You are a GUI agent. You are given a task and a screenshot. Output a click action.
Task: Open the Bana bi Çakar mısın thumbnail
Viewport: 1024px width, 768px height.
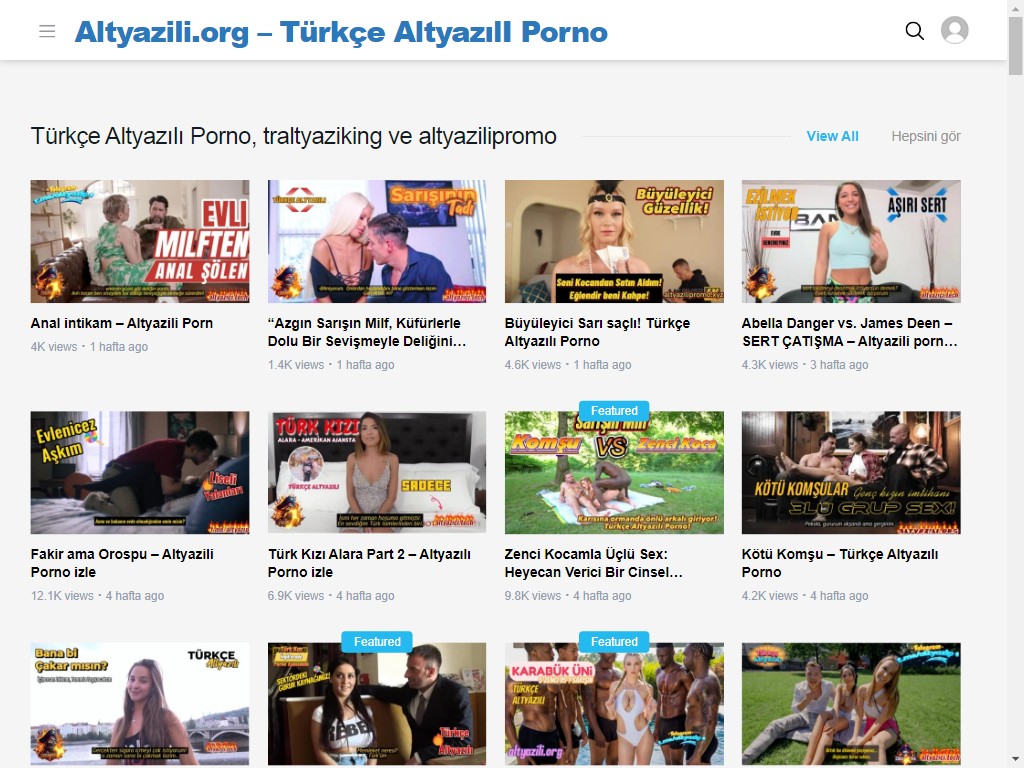point(140,704)
